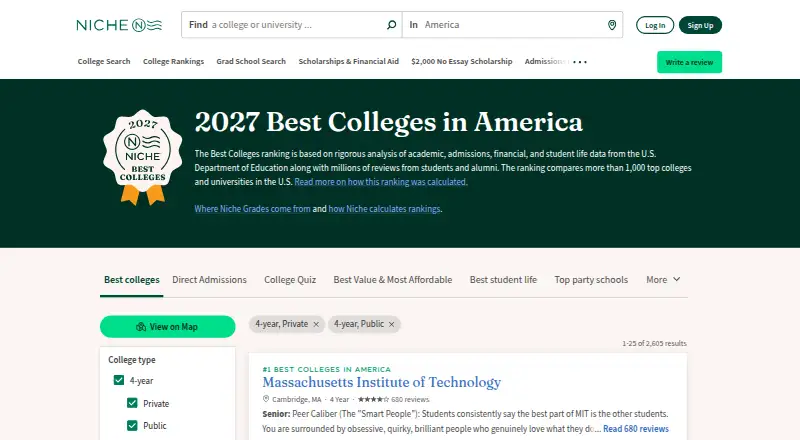The height and width of the screenshot is (440, 800).
Task: Open the three-dot more navigation menu
Action: [580, 62]
